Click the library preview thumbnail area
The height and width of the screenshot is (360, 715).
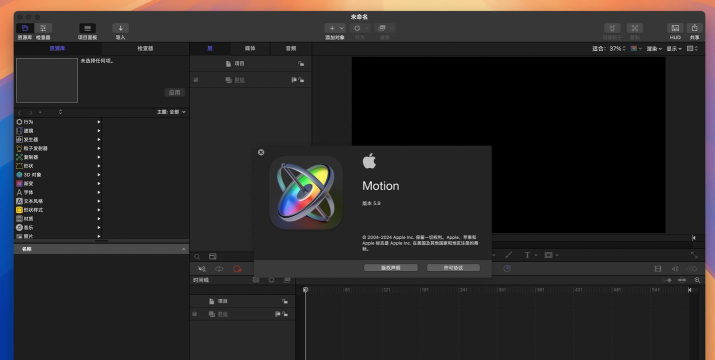pyautogui.click(x=47, y=80)
